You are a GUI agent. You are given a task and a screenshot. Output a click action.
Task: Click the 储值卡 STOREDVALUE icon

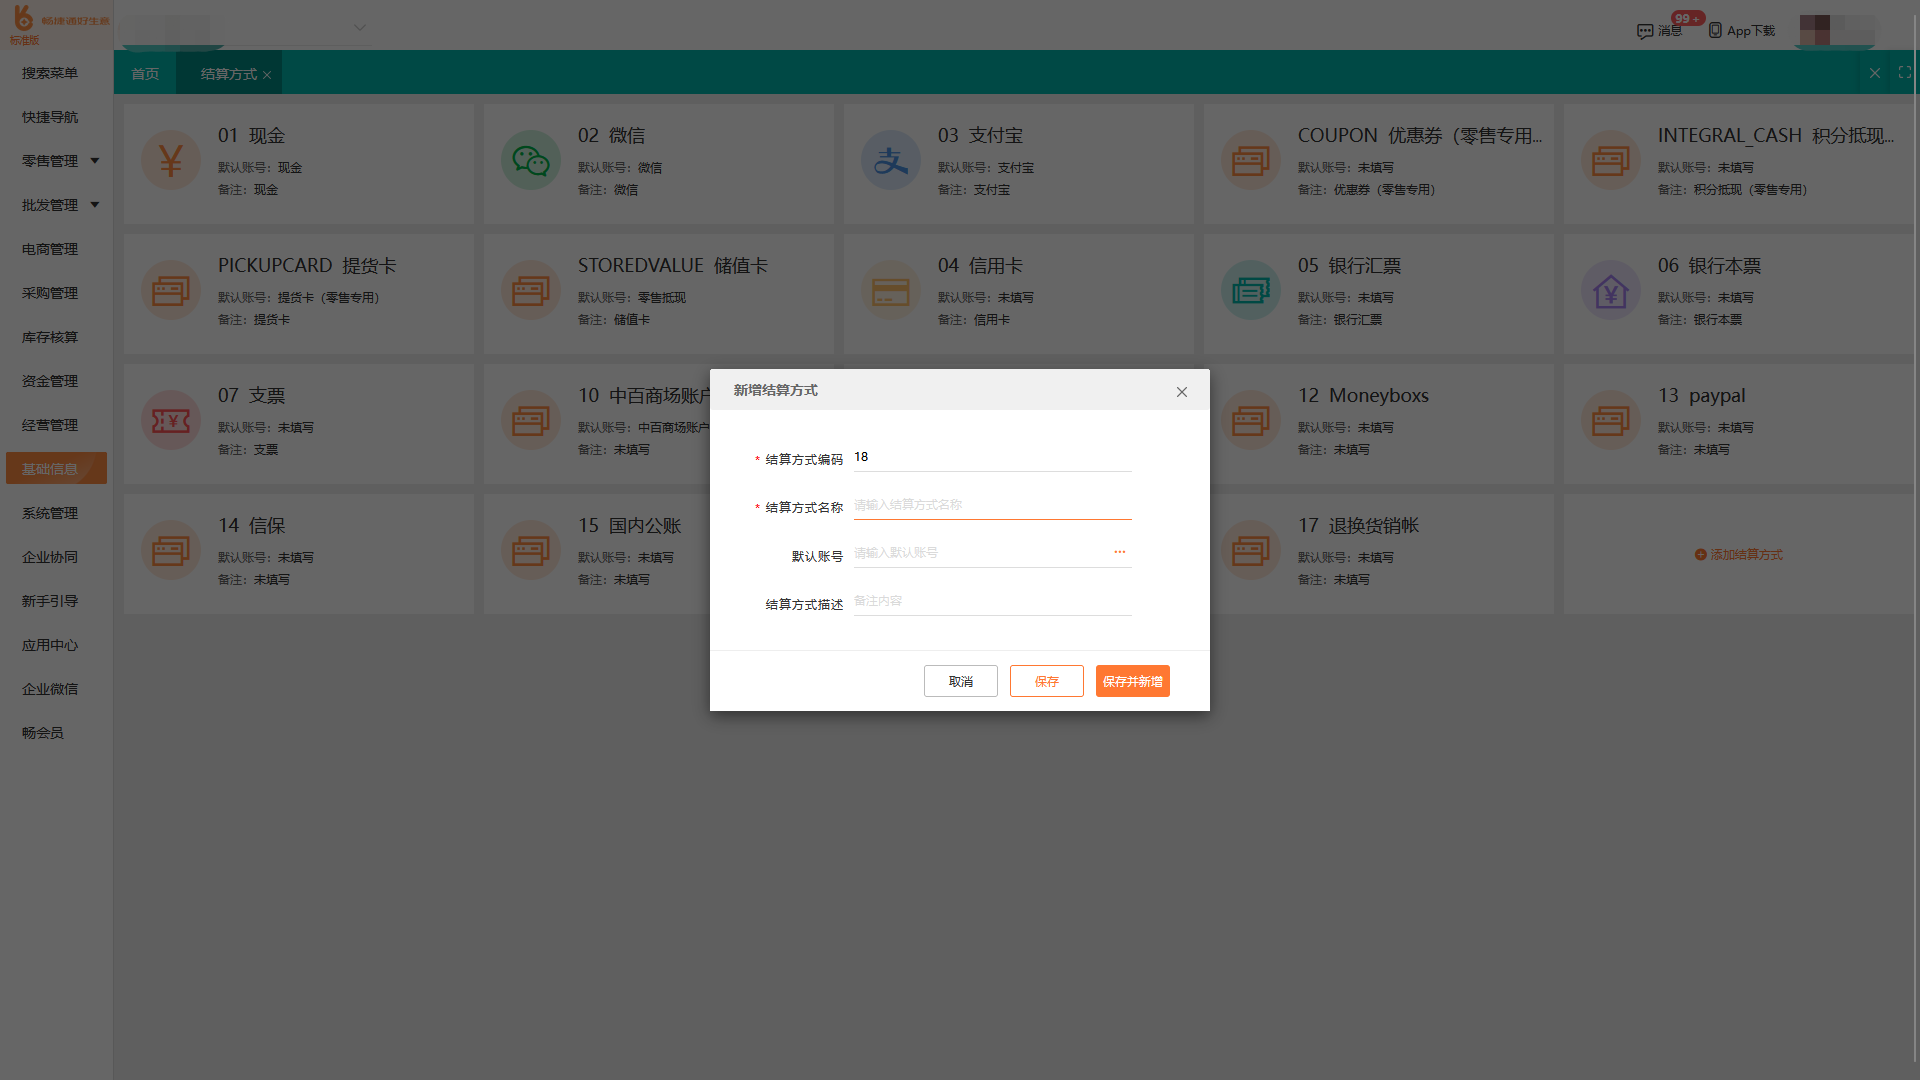point(531,289)
